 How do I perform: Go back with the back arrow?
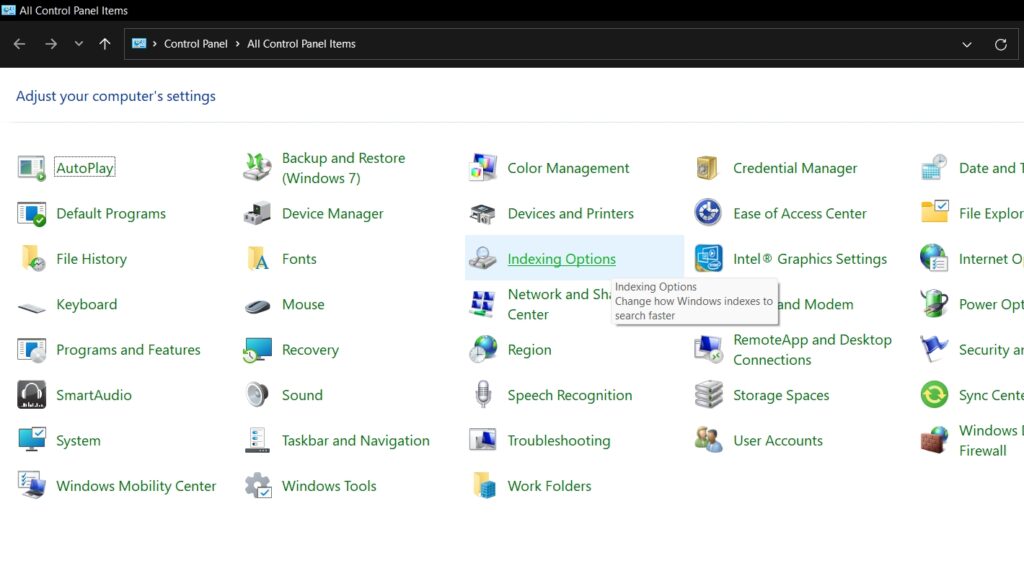(20, 44)
